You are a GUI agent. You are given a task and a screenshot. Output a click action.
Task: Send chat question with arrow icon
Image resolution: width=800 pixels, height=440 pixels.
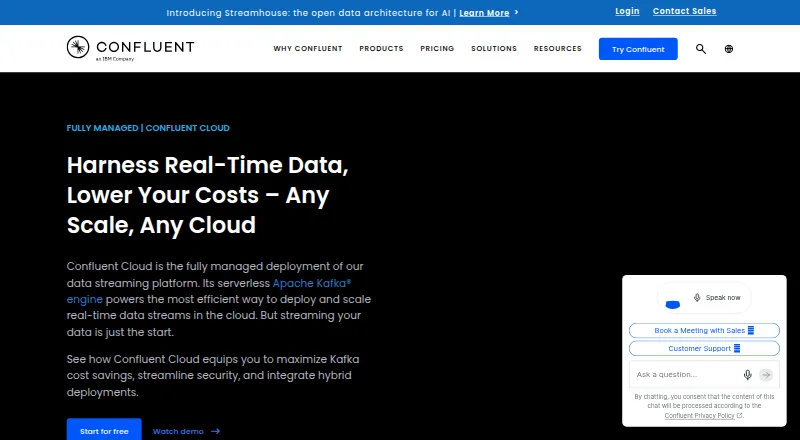pos(766,375)
